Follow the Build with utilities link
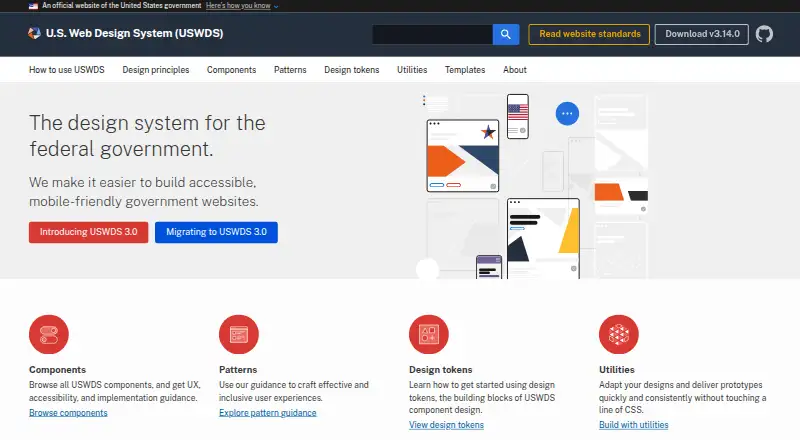The image size is (800, 440). pos(633,425)
